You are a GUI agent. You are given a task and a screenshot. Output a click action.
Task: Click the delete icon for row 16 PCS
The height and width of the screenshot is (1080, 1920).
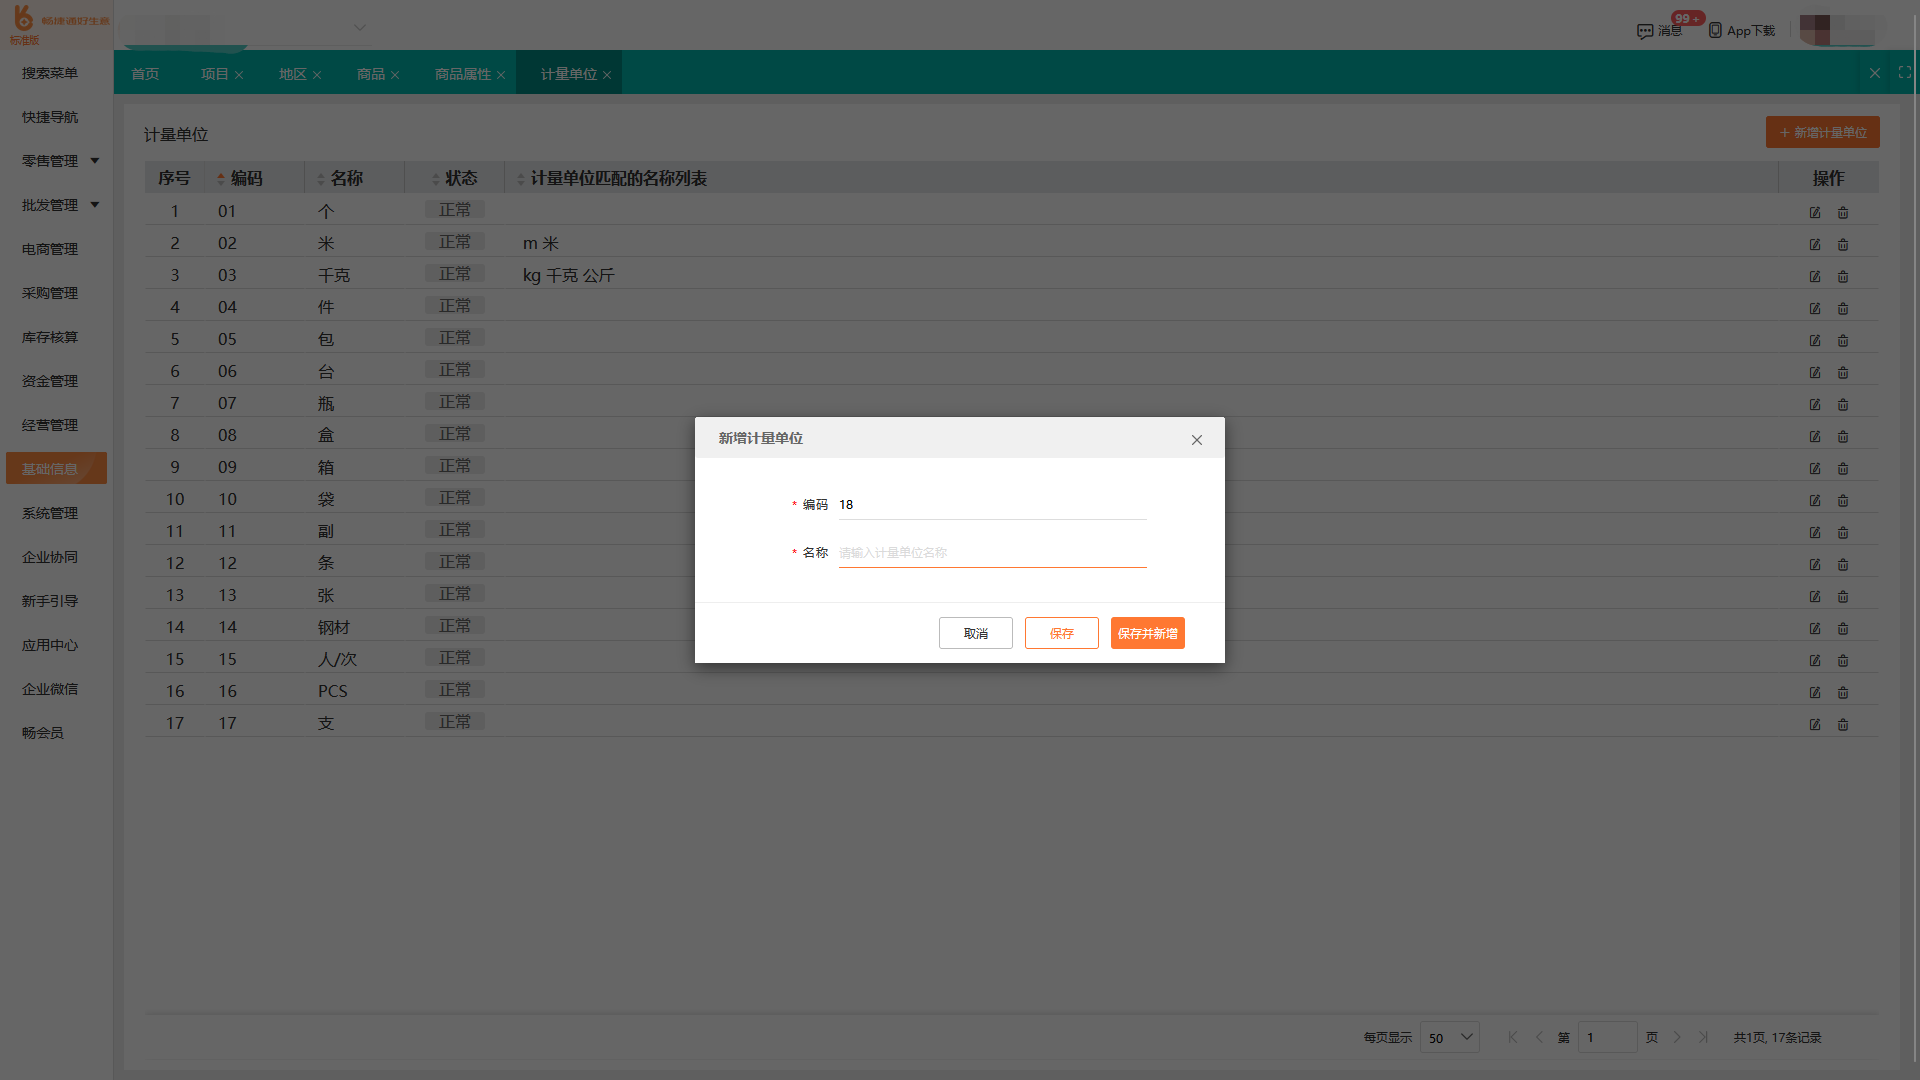pyautogui.click(x=1842, y=691)
